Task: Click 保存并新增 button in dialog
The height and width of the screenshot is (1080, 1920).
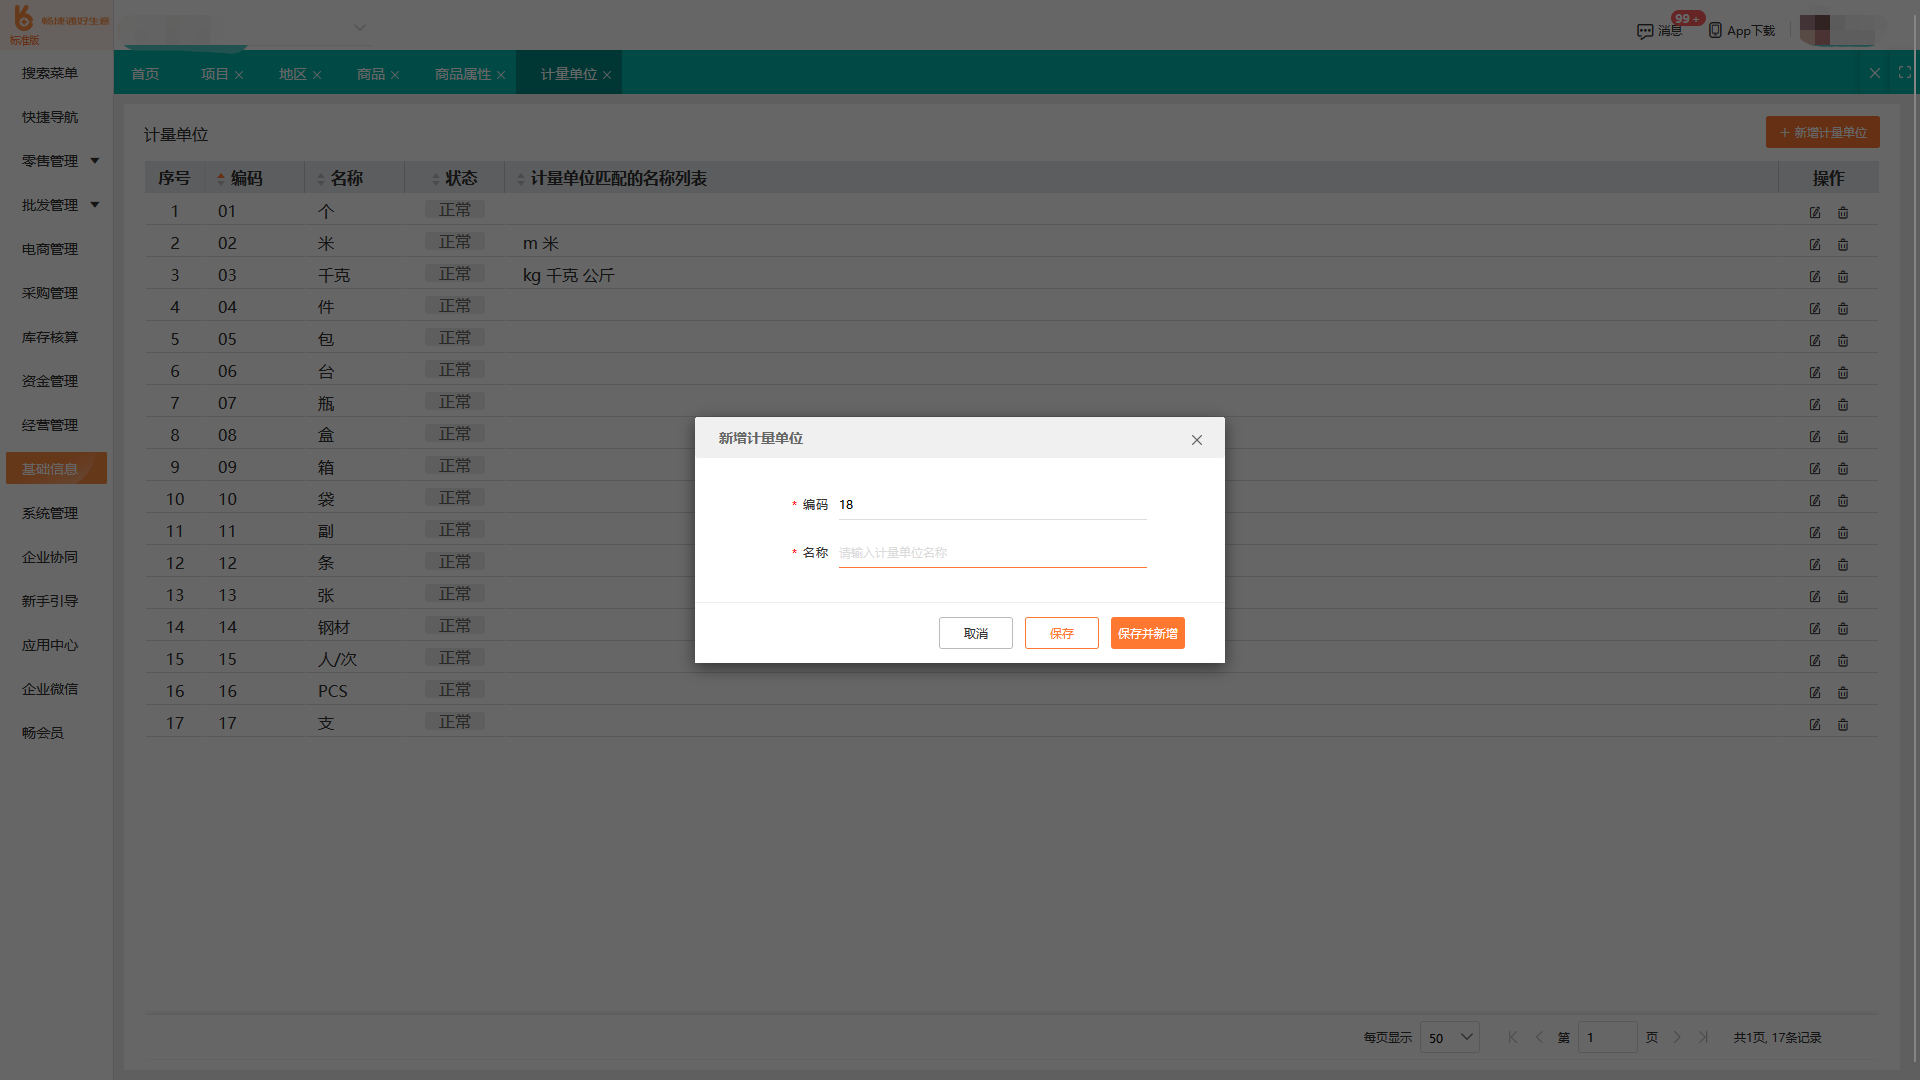Action: [x=1146, y=633]
